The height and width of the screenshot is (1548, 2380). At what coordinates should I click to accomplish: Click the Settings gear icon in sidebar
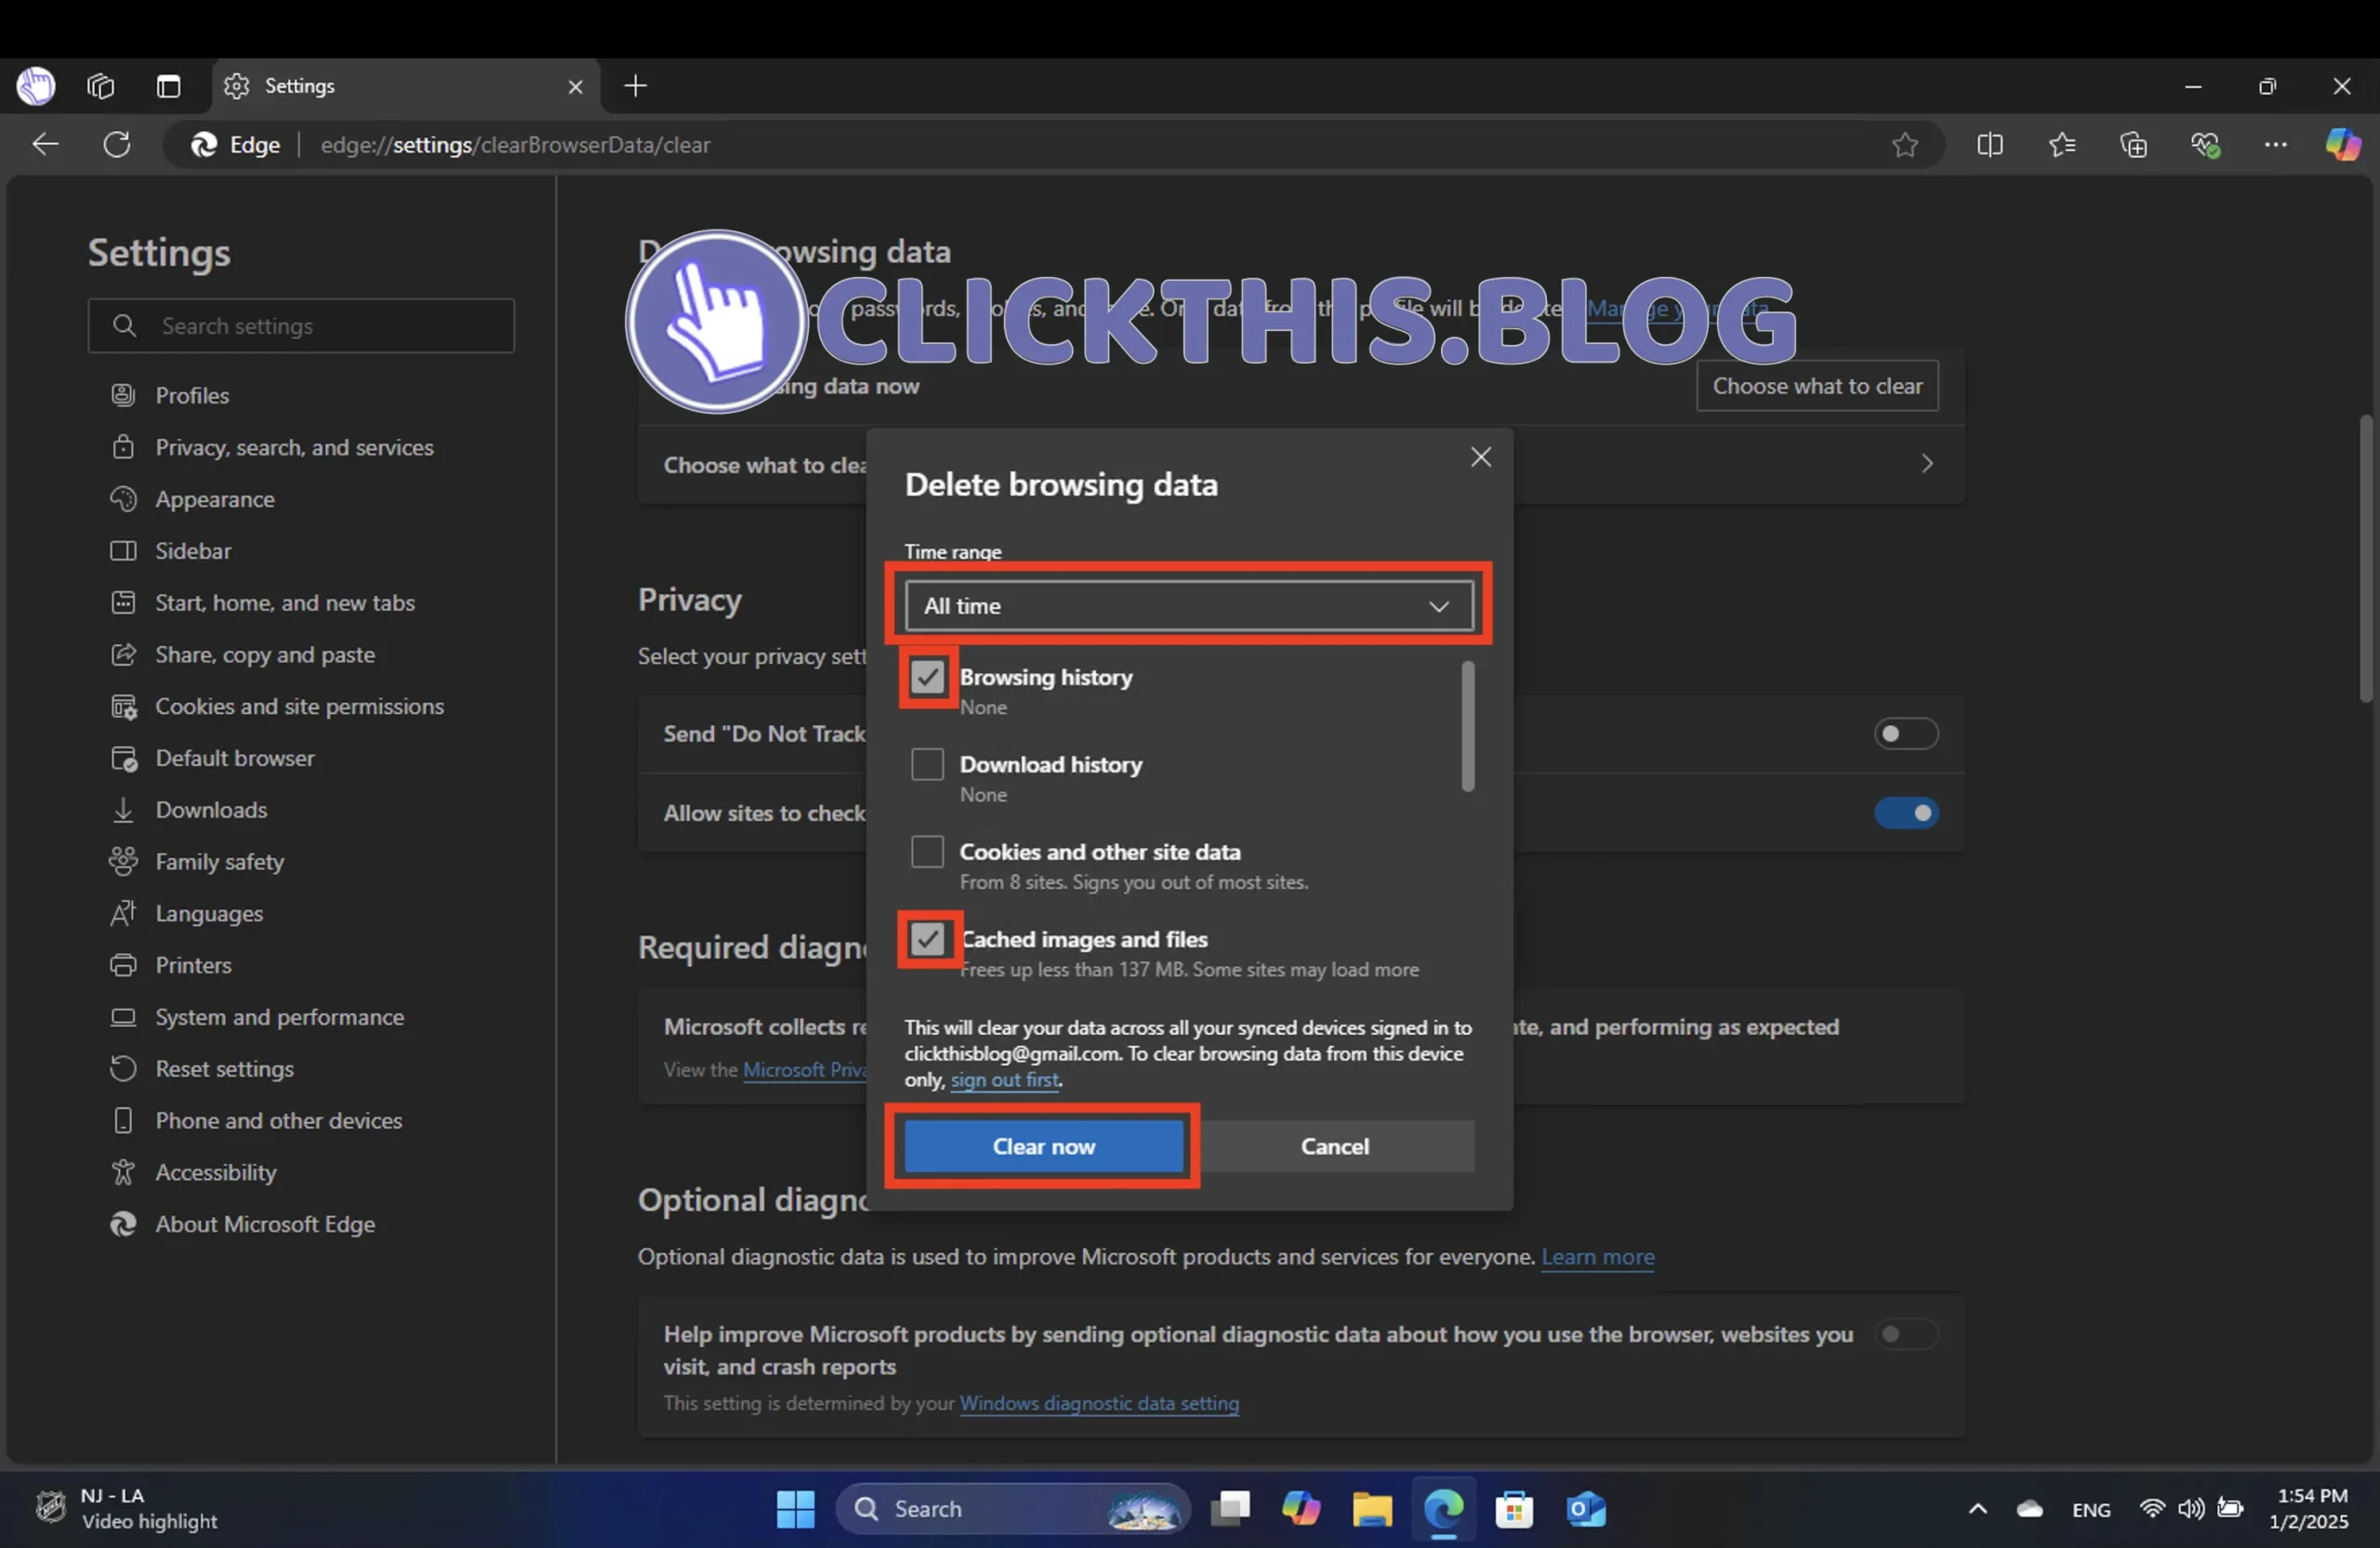(238, 84)
